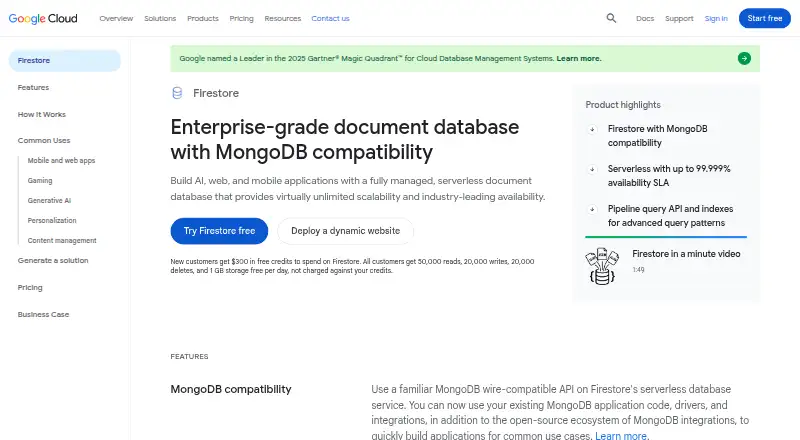This screenshot has height=440, width=800.
Task: Open the Support link
Action: pos(679,18)
